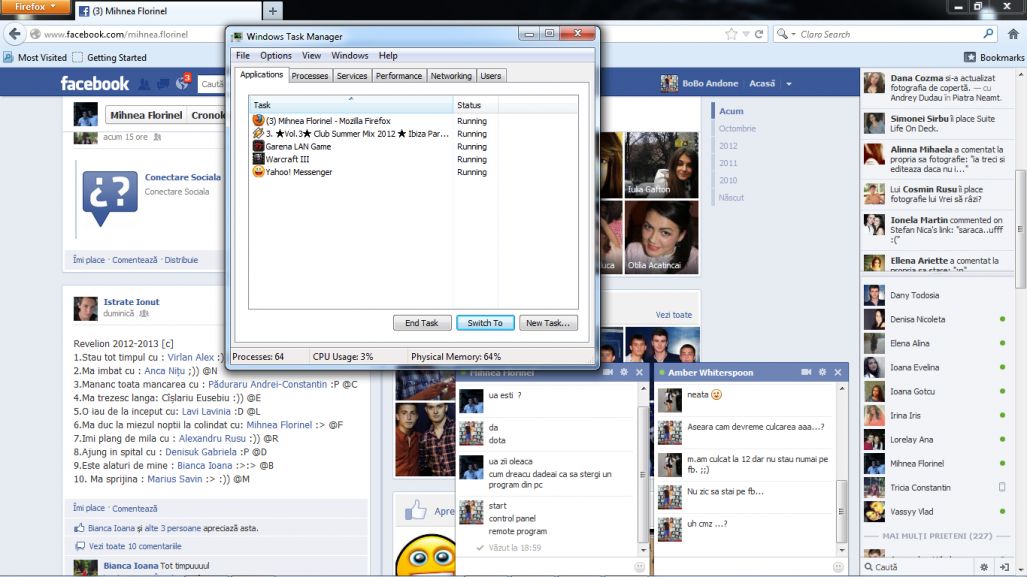Switch to the Processes tab in Task Manager
Screen dimensions: 1027x577
click(310, 76)
